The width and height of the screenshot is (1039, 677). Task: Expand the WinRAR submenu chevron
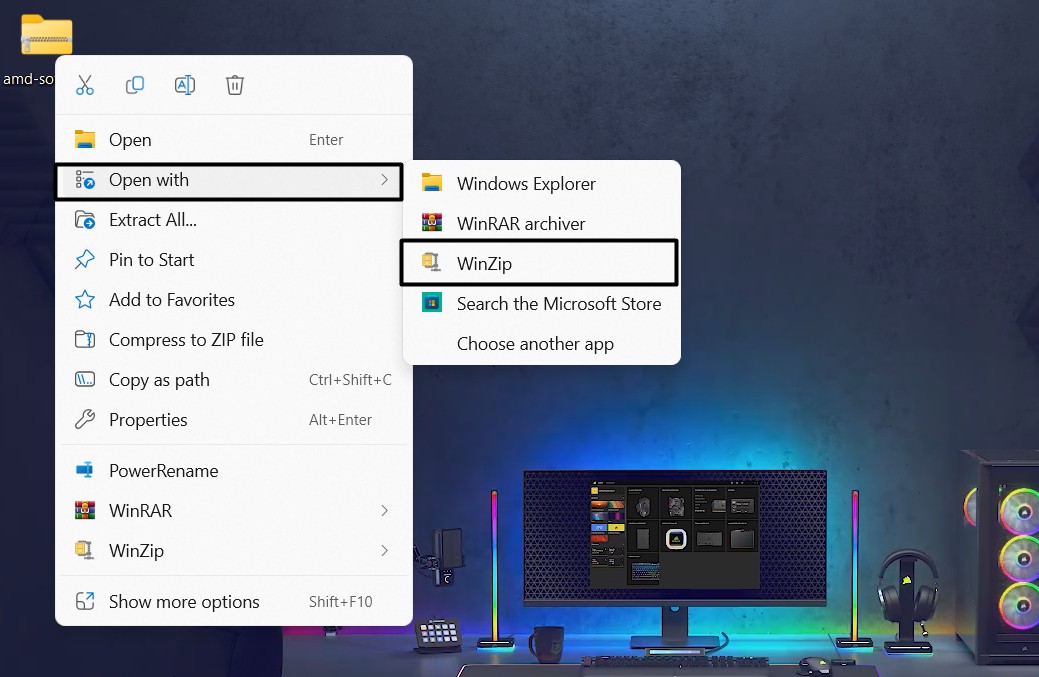[x=384, y=511]
